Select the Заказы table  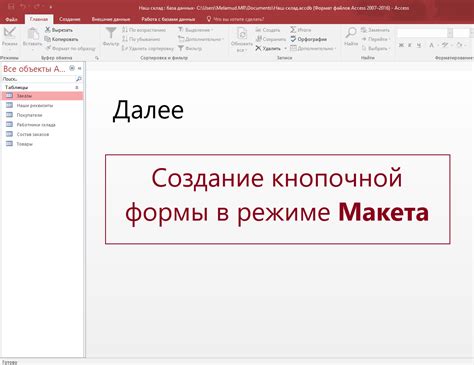(42, 96)
